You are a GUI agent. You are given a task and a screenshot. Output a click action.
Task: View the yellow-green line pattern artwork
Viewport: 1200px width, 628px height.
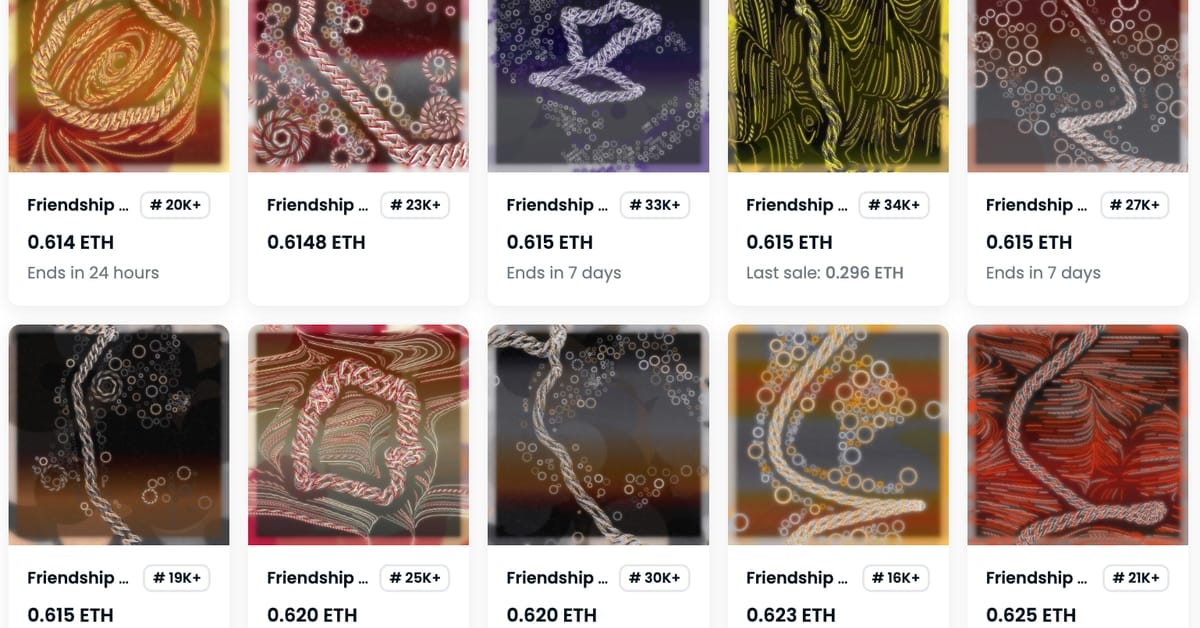coord(838,86)
